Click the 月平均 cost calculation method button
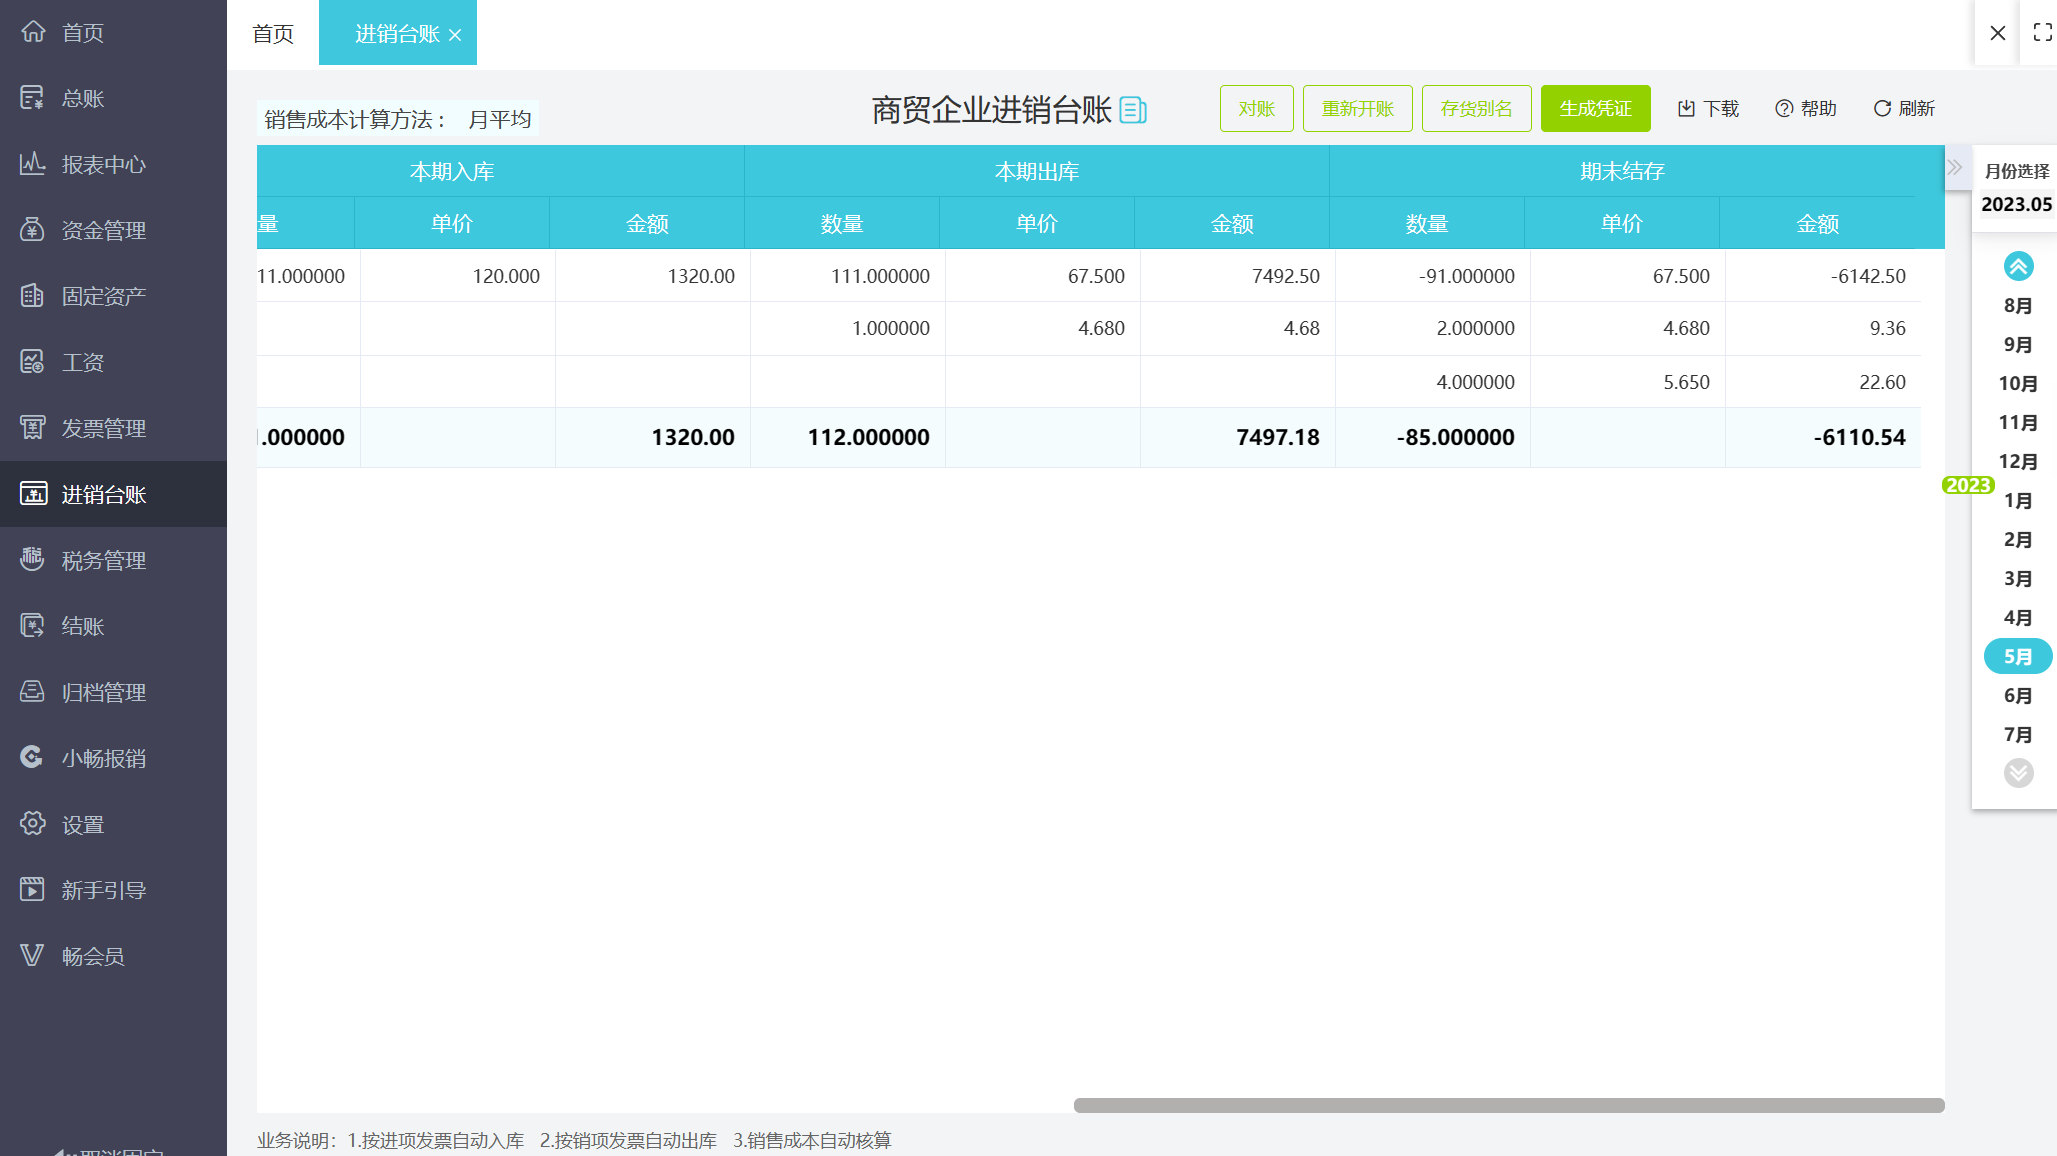2057x1156 pixels. [502, 119]
